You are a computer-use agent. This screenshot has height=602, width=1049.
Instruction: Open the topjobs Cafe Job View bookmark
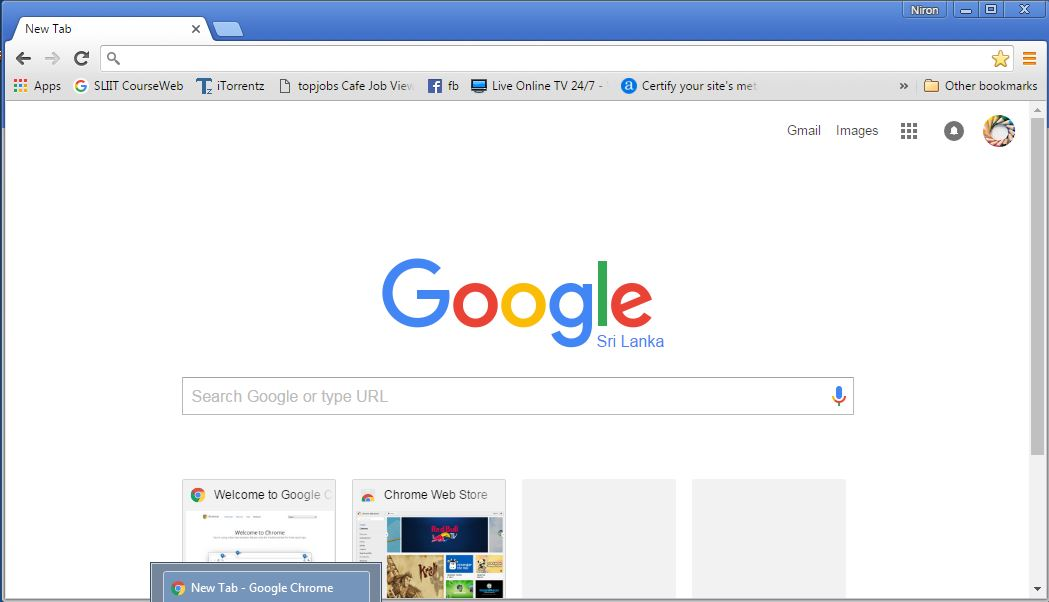tap(347, 86)
